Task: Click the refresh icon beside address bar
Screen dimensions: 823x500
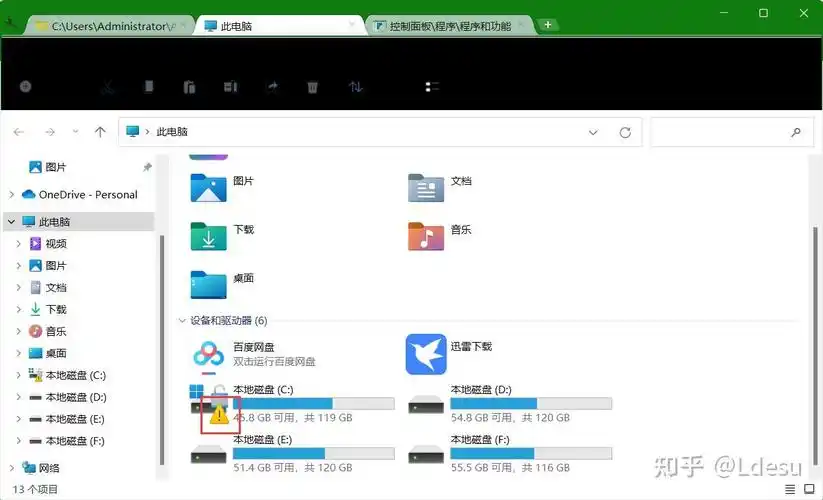Action: click(x=625, y=132)
